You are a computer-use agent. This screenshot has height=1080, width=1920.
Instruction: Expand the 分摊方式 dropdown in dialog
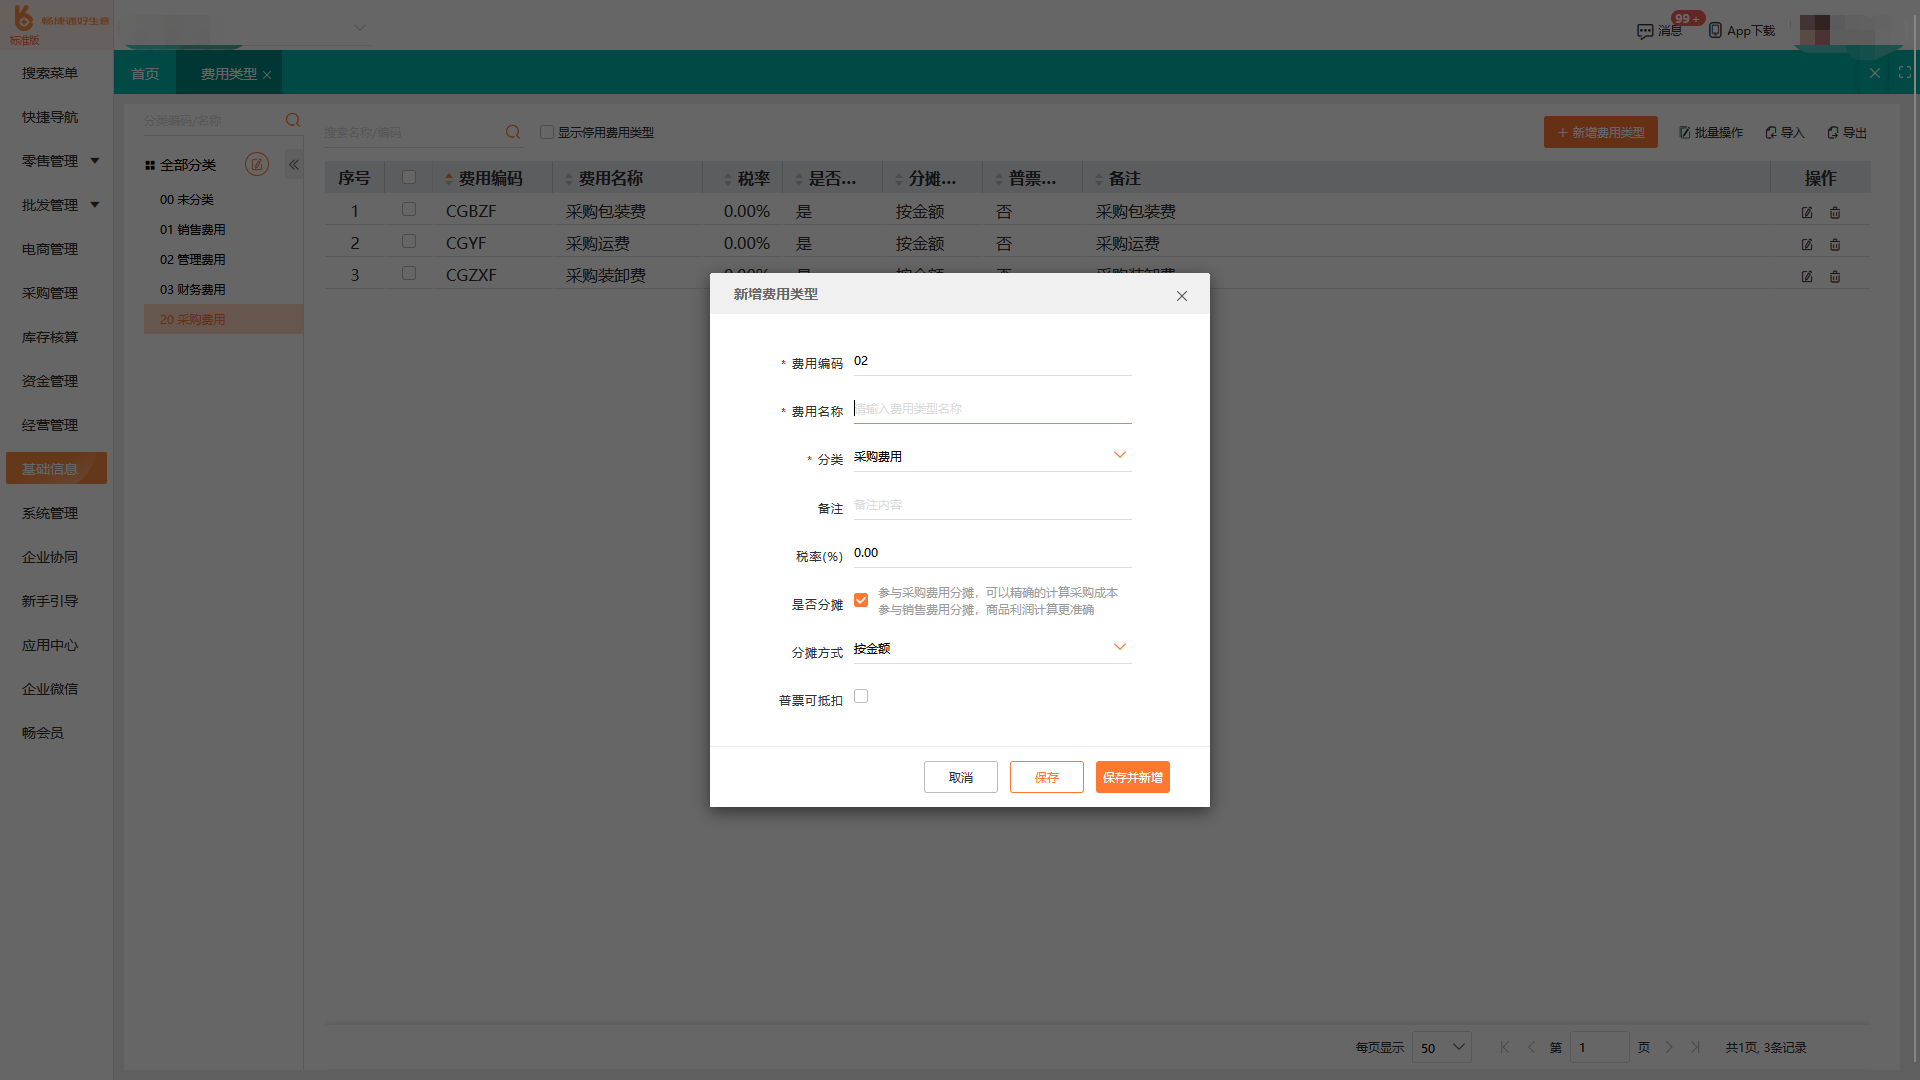pyautogui.click(x=1120, y=647)
